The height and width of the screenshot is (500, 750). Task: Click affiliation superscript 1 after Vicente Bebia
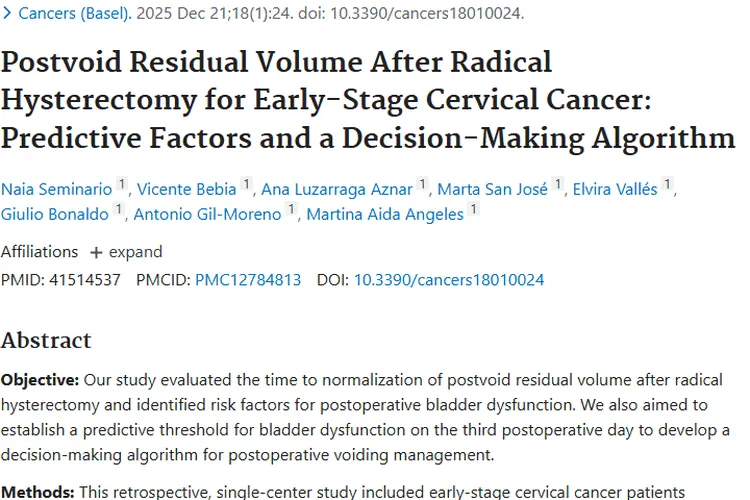click(246, 184)
